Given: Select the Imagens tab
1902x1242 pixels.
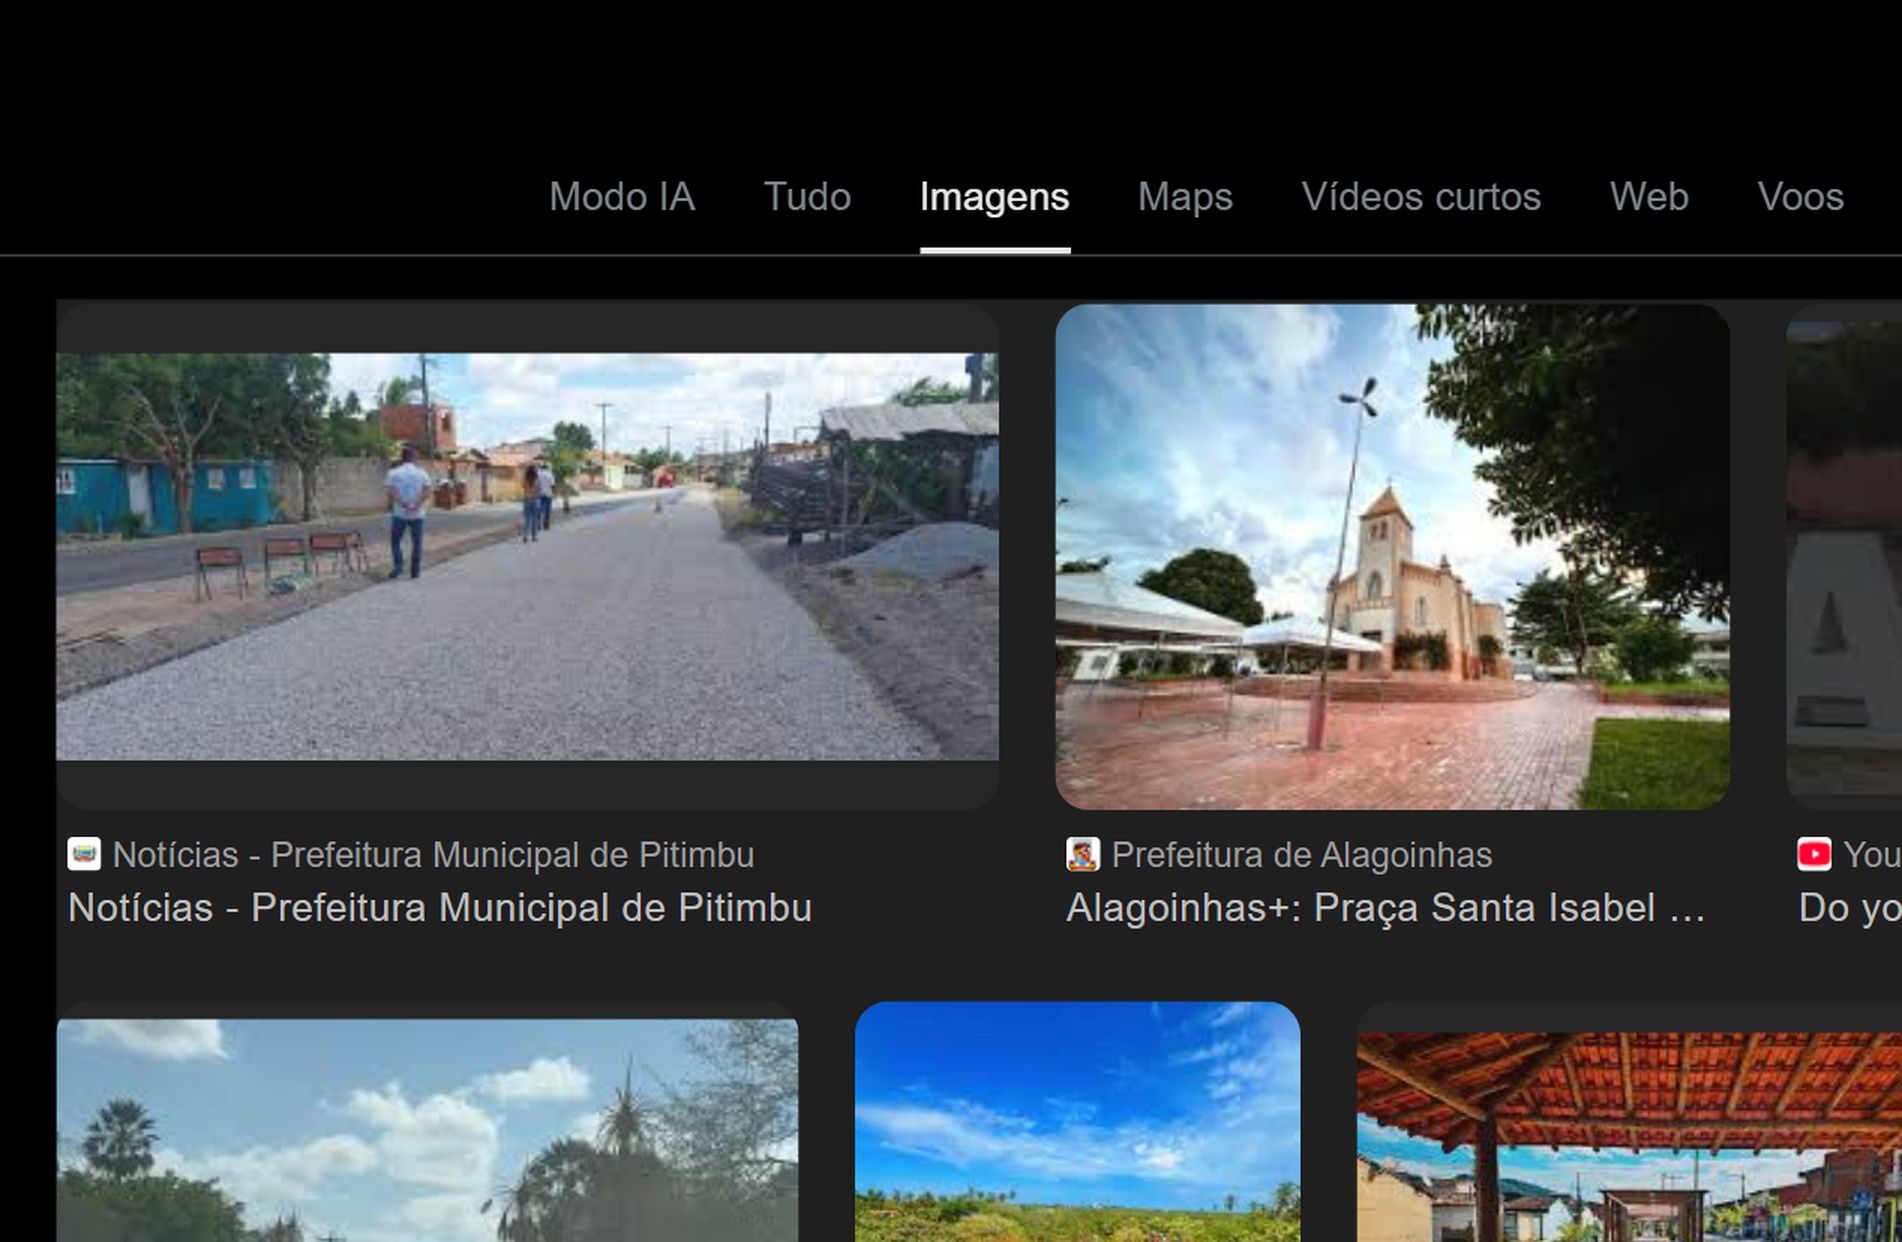Looking at the screenshot, I should (x=994, y=197).
